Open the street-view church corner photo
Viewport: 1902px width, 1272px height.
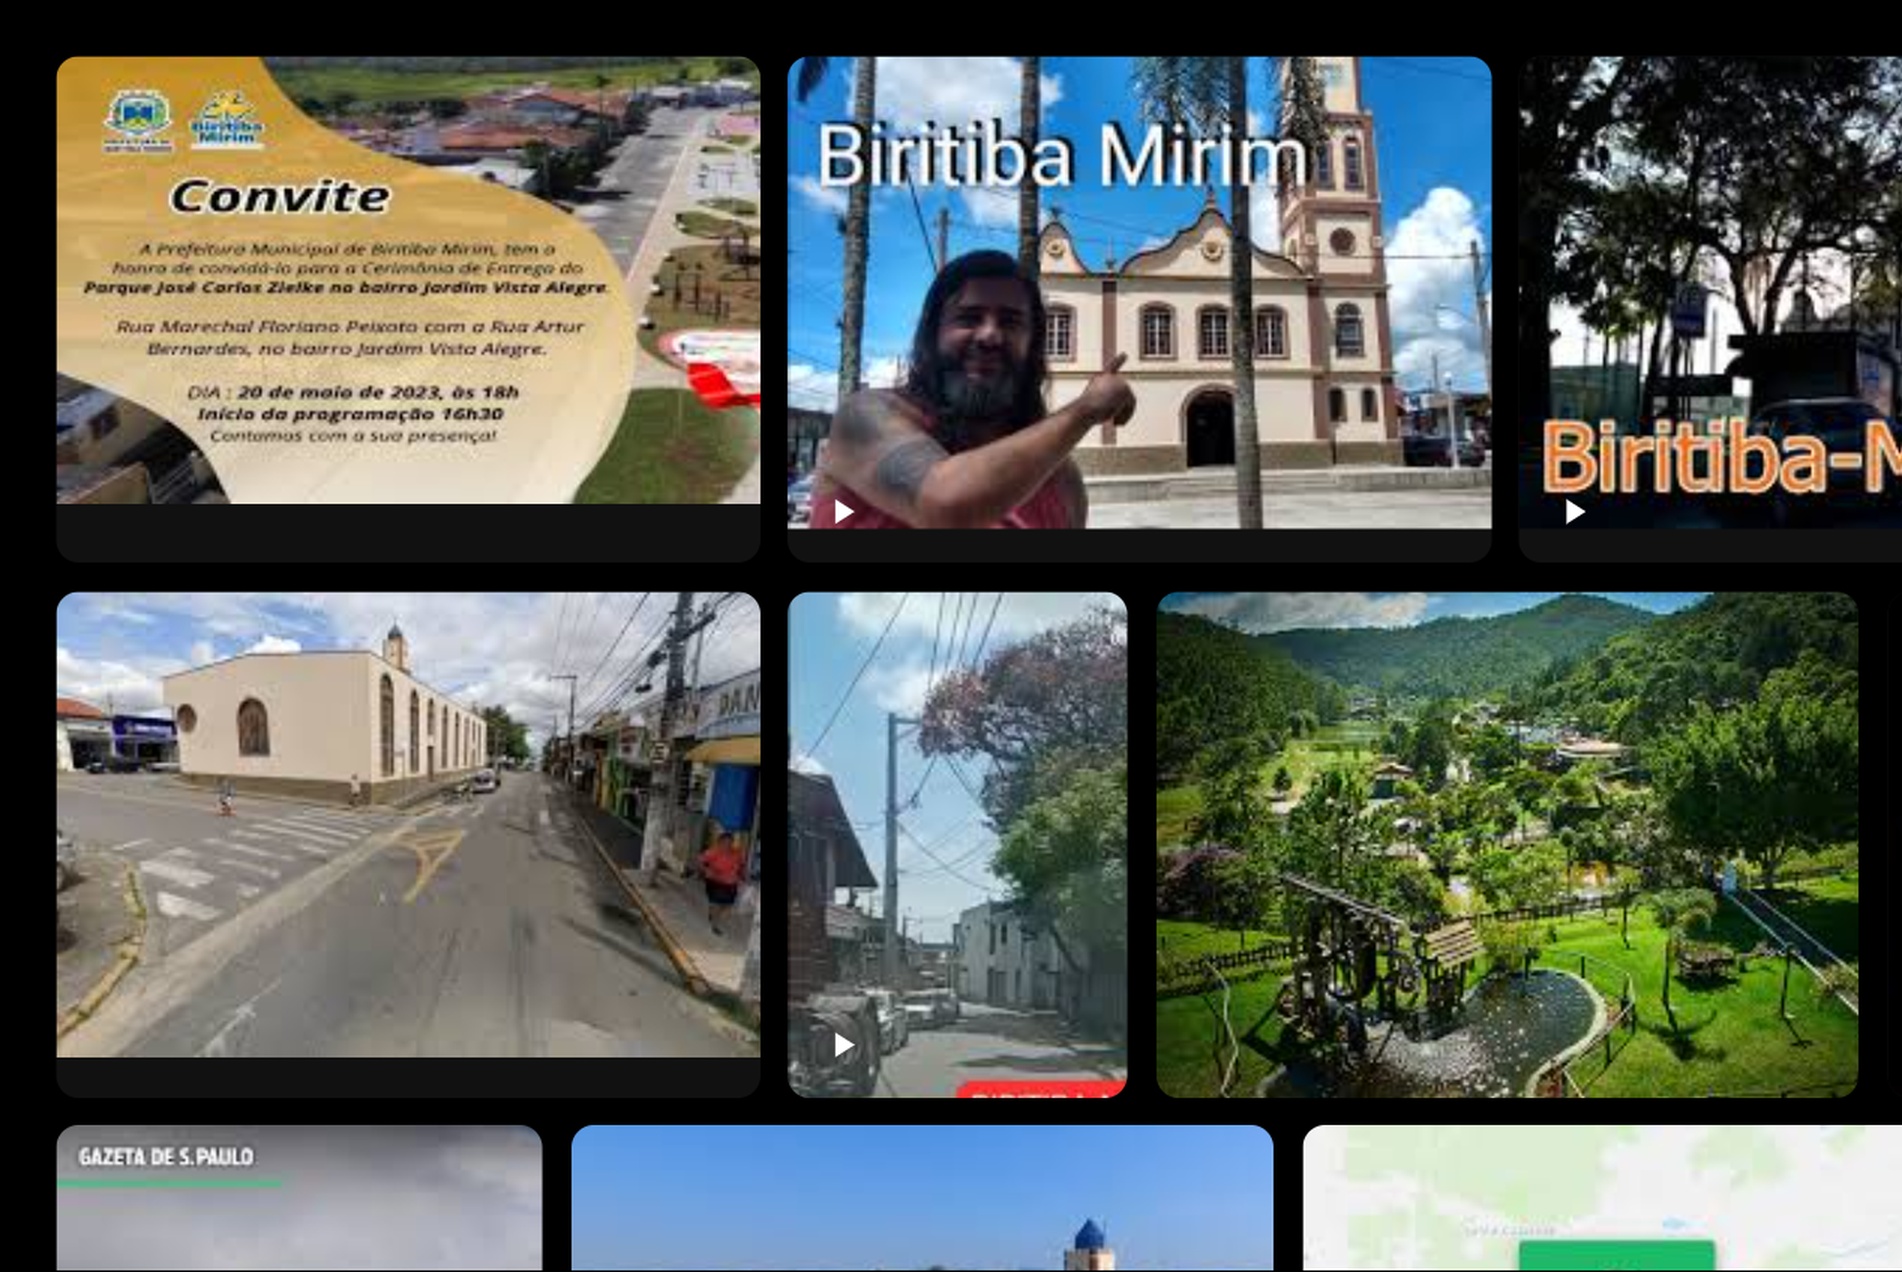408,824
